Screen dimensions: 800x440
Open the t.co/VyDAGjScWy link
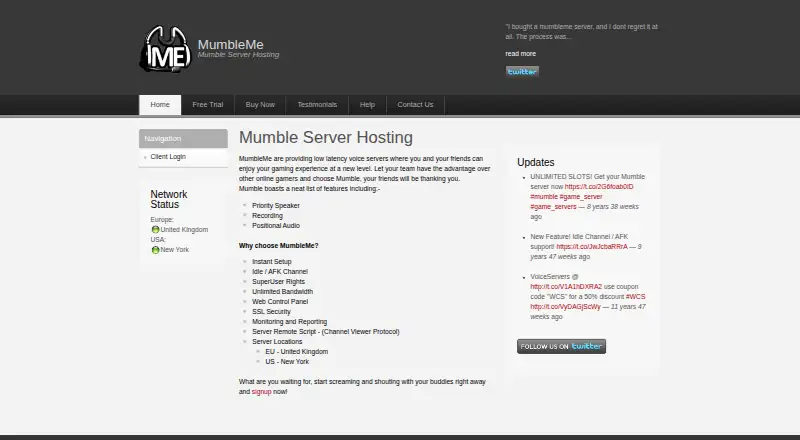[565, 307]
